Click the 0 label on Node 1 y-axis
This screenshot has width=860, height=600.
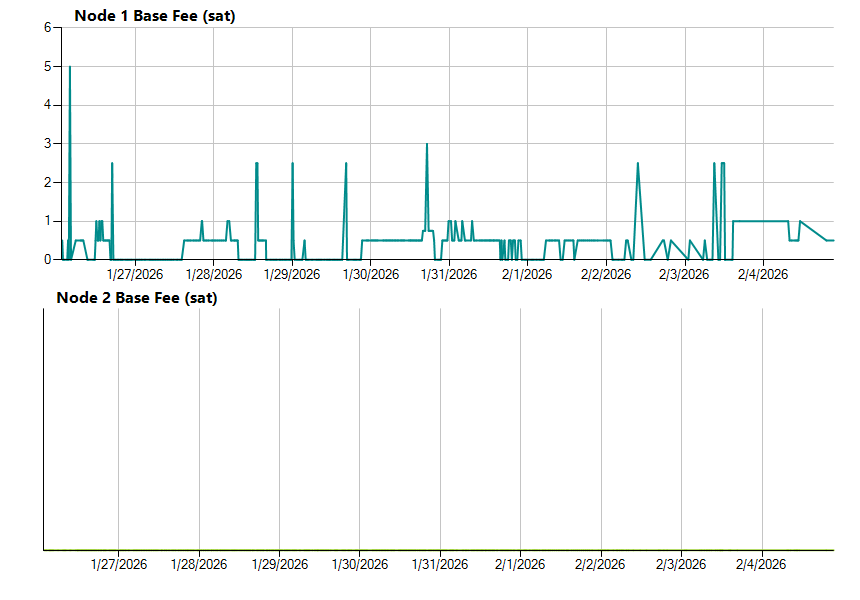(47, 259)
